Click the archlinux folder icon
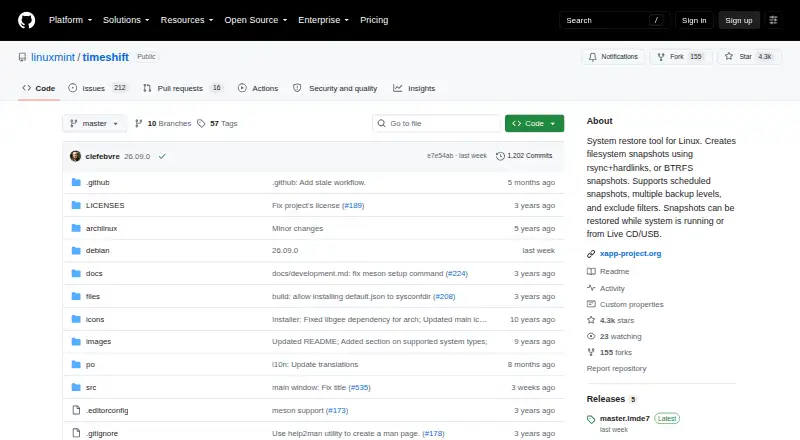The height and width of the screenshot is (440, 800). point(76,228)
